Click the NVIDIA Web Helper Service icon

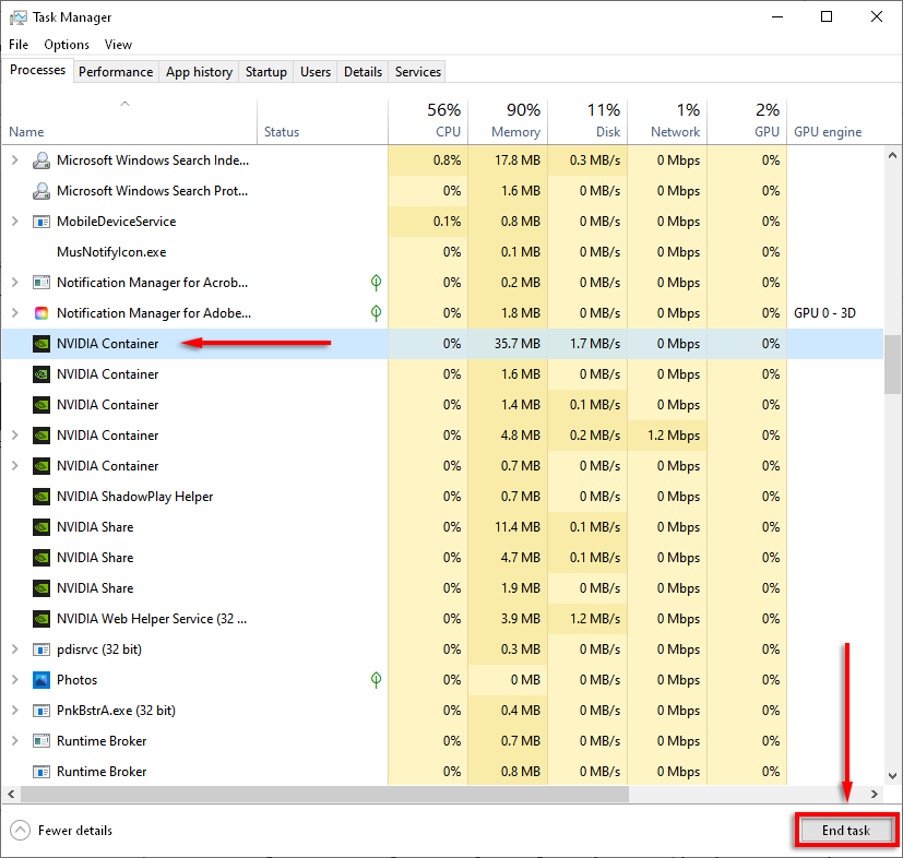[41, 619]
